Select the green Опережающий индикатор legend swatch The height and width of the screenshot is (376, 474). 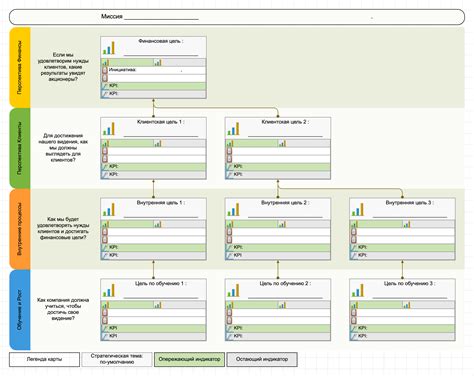click(189, 359)
